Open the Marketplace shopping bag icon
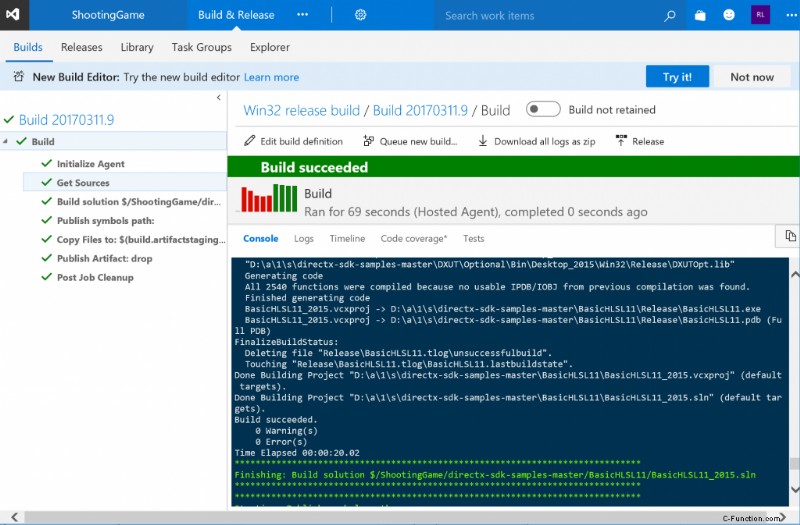Screen dimensions: 800x525 (x=700, y=15)
